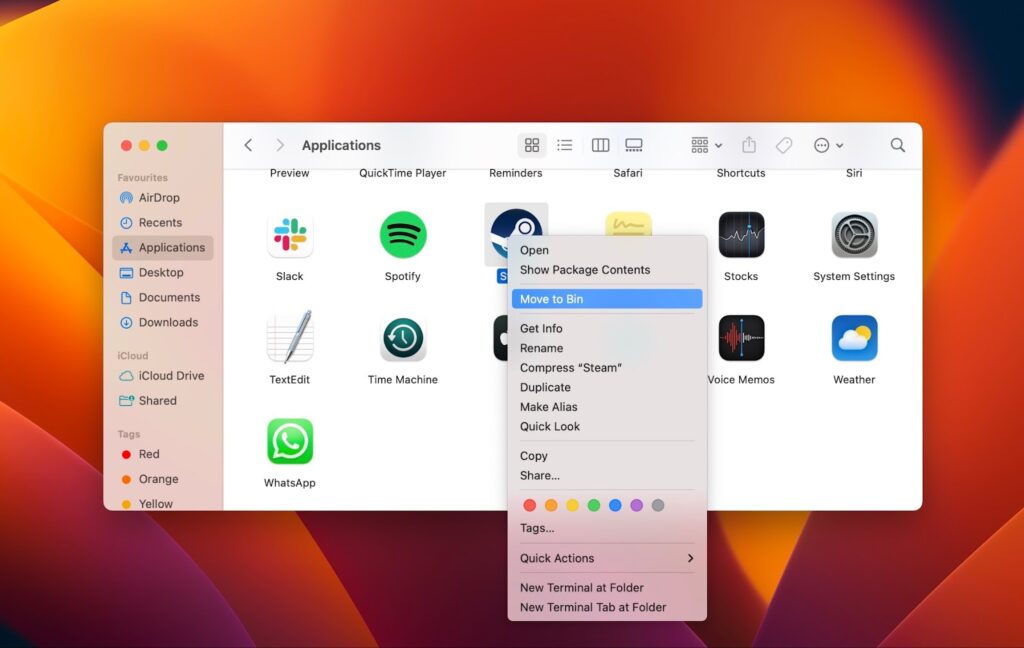Choose Get Info from context menu
Screen dimensions: 1024x648
pos(607,329)
